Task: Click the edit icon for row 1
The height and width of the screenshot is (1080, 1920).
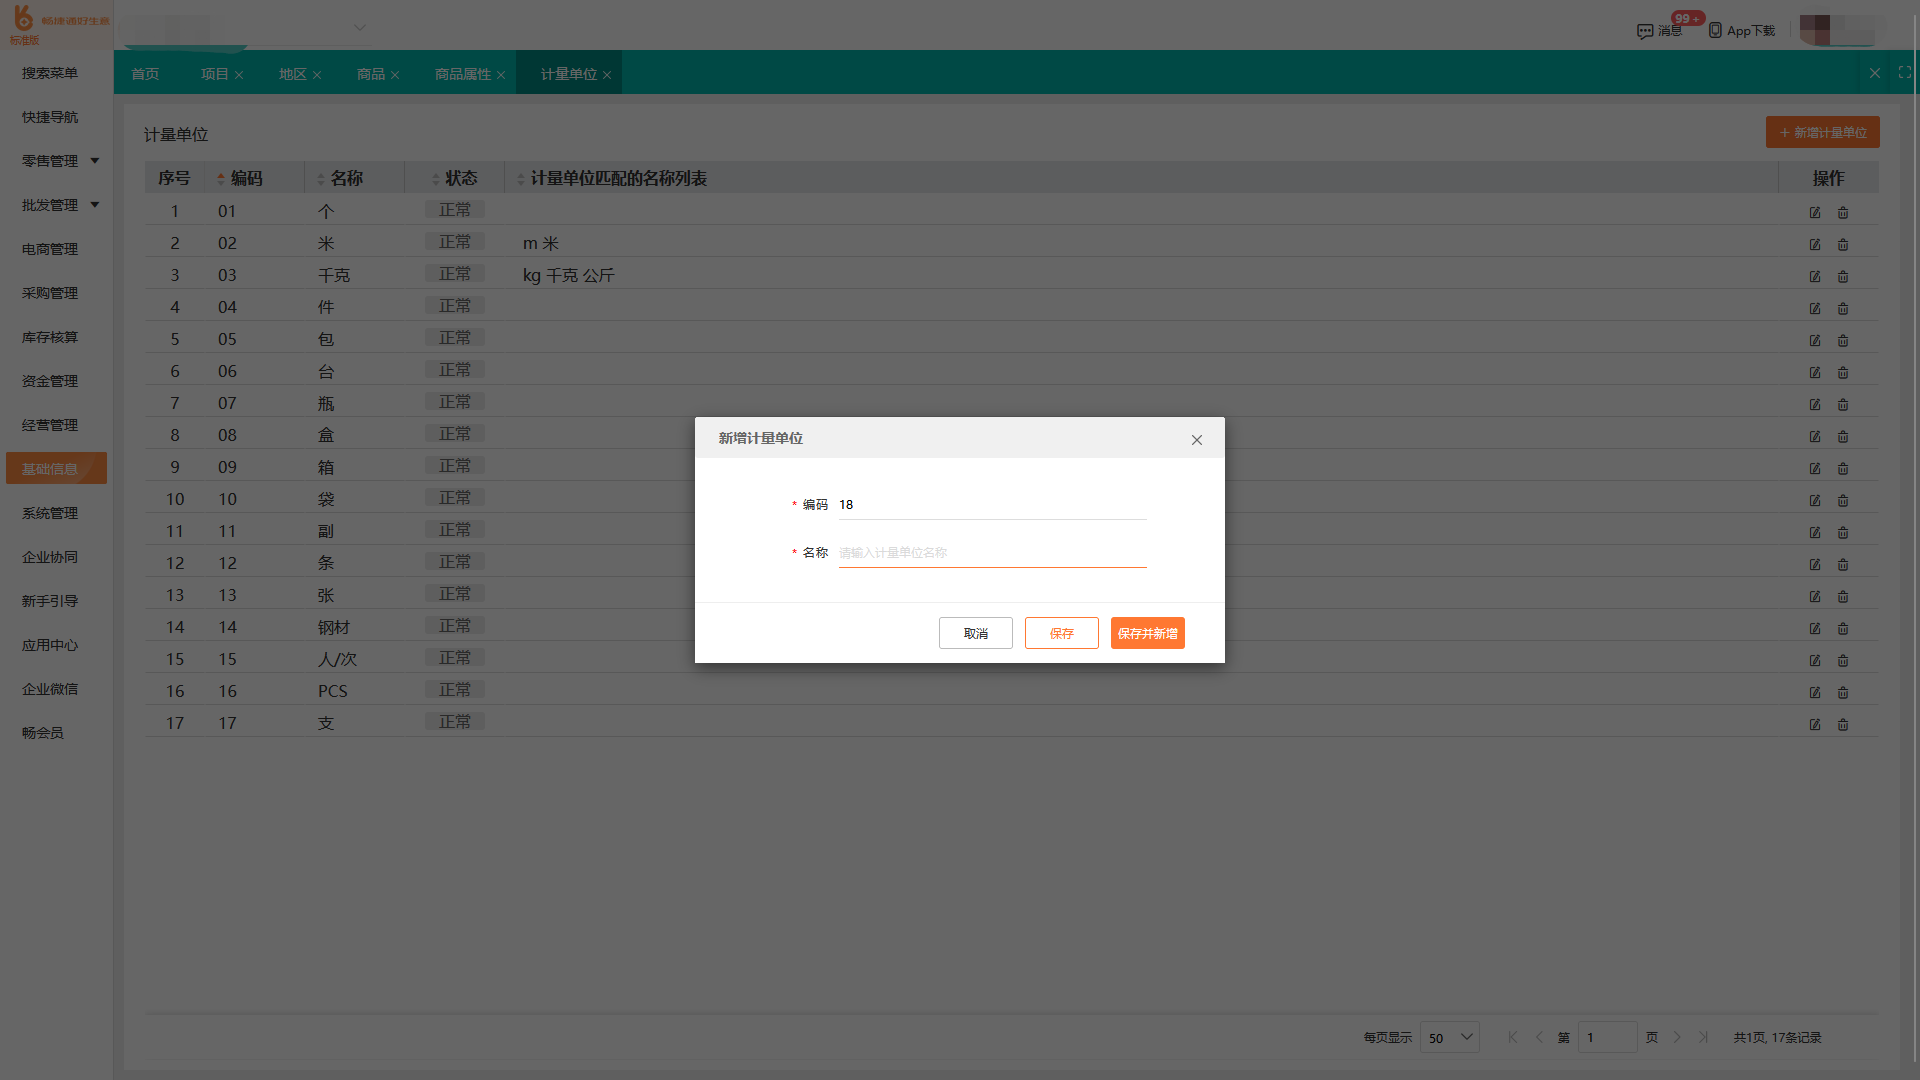Action: 1815,210
